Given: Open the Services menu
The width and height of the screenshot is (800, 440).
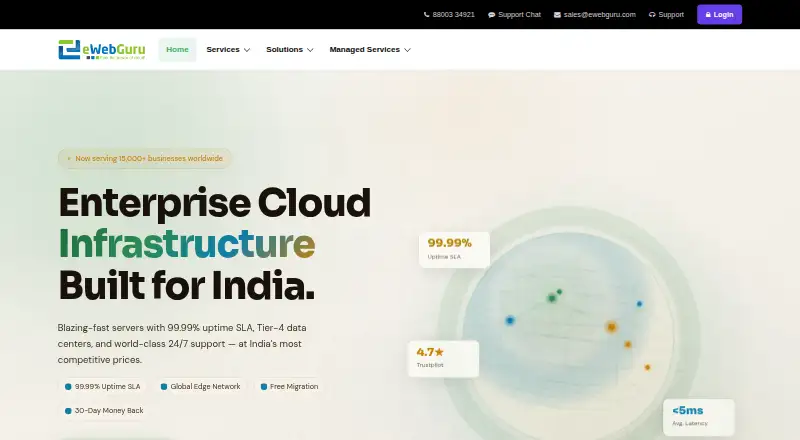Looking at the screenshot, I should pos(228,50).
